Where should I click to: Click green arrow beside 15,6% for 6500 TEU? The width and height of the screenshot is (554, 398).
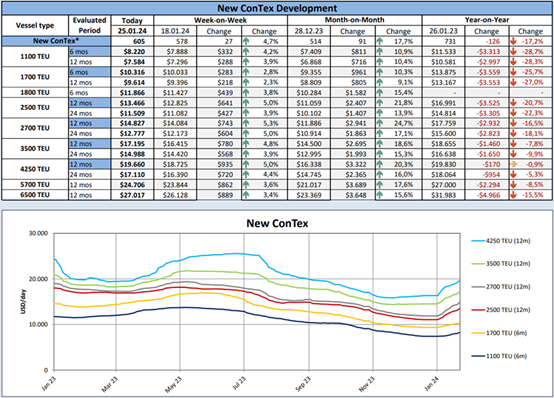tap(379, 195)
